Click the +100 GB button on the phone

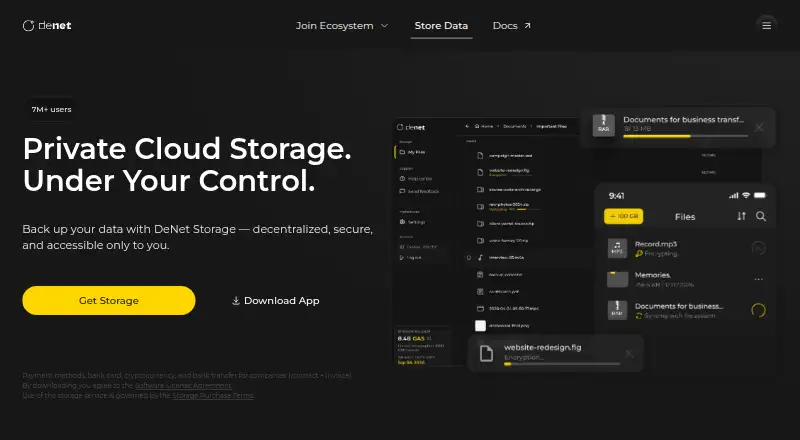point(623,216)
